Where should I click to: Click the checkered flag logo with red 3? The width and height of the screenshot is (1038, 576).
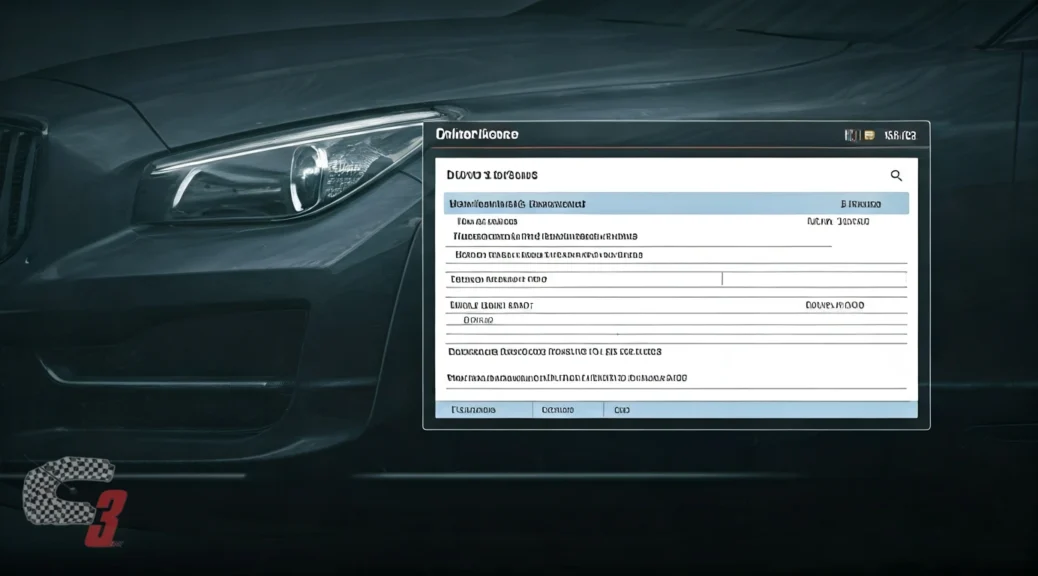tap(70, 501)
